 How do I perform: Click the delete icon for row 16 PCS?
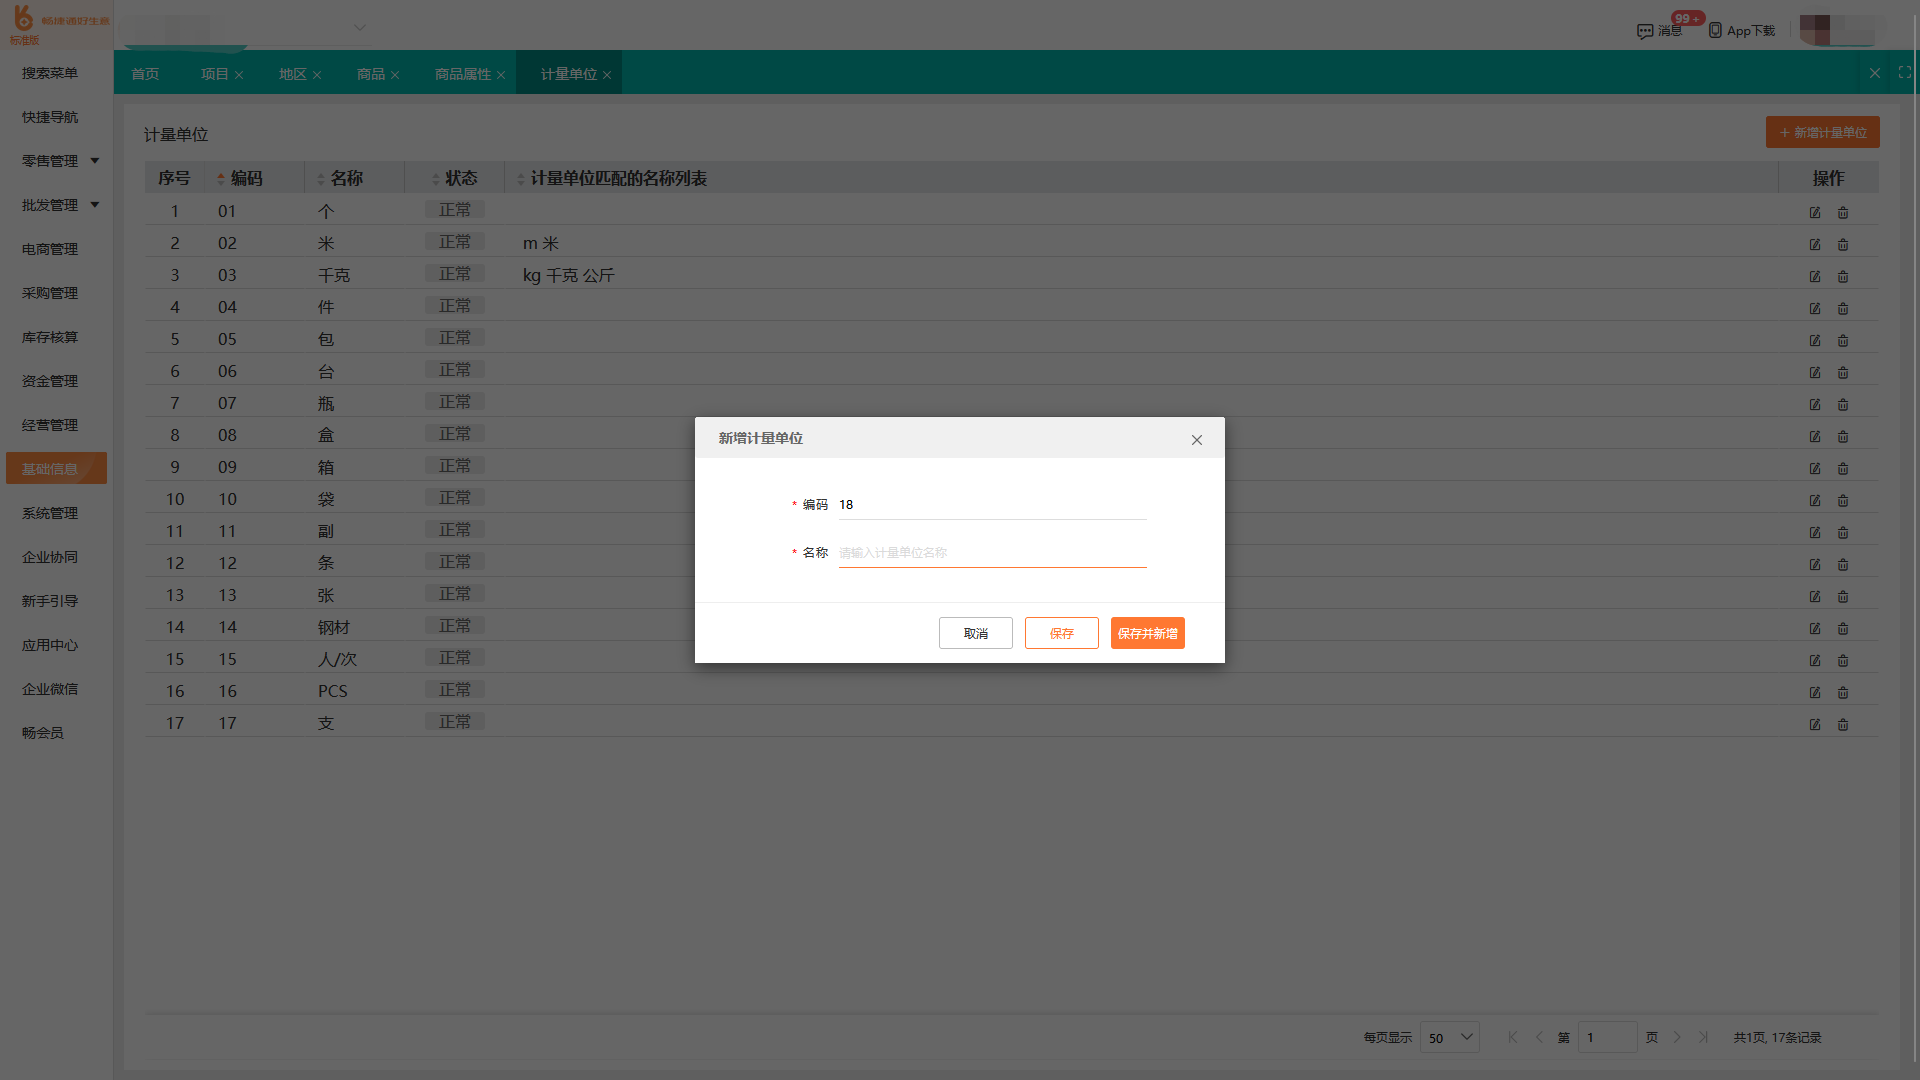click(1844, 691)
